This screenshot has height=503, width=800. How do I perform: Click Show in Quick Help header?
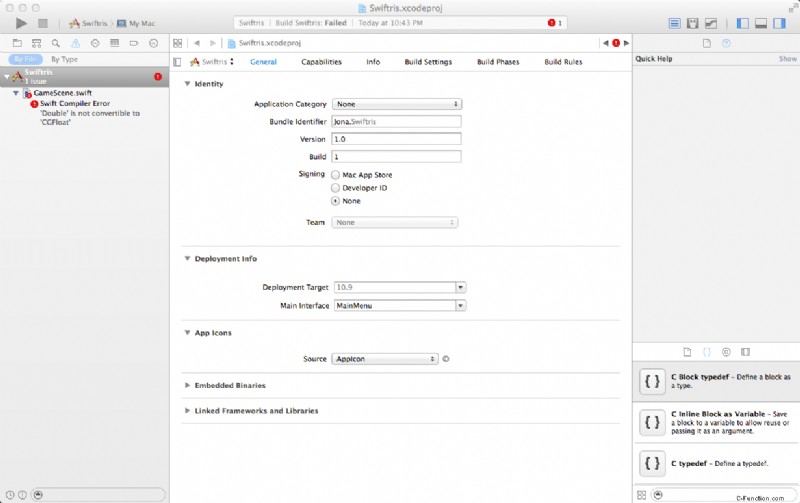787,59
